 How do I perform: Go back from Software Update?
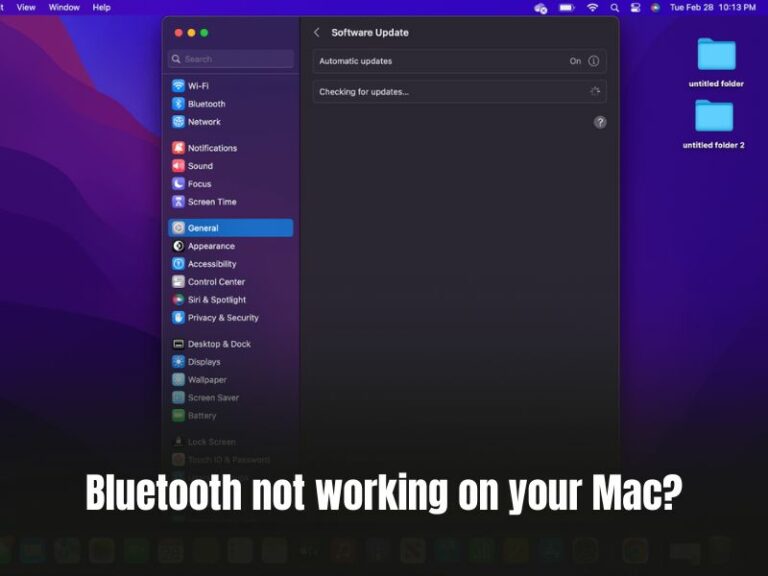coord(317,32)
